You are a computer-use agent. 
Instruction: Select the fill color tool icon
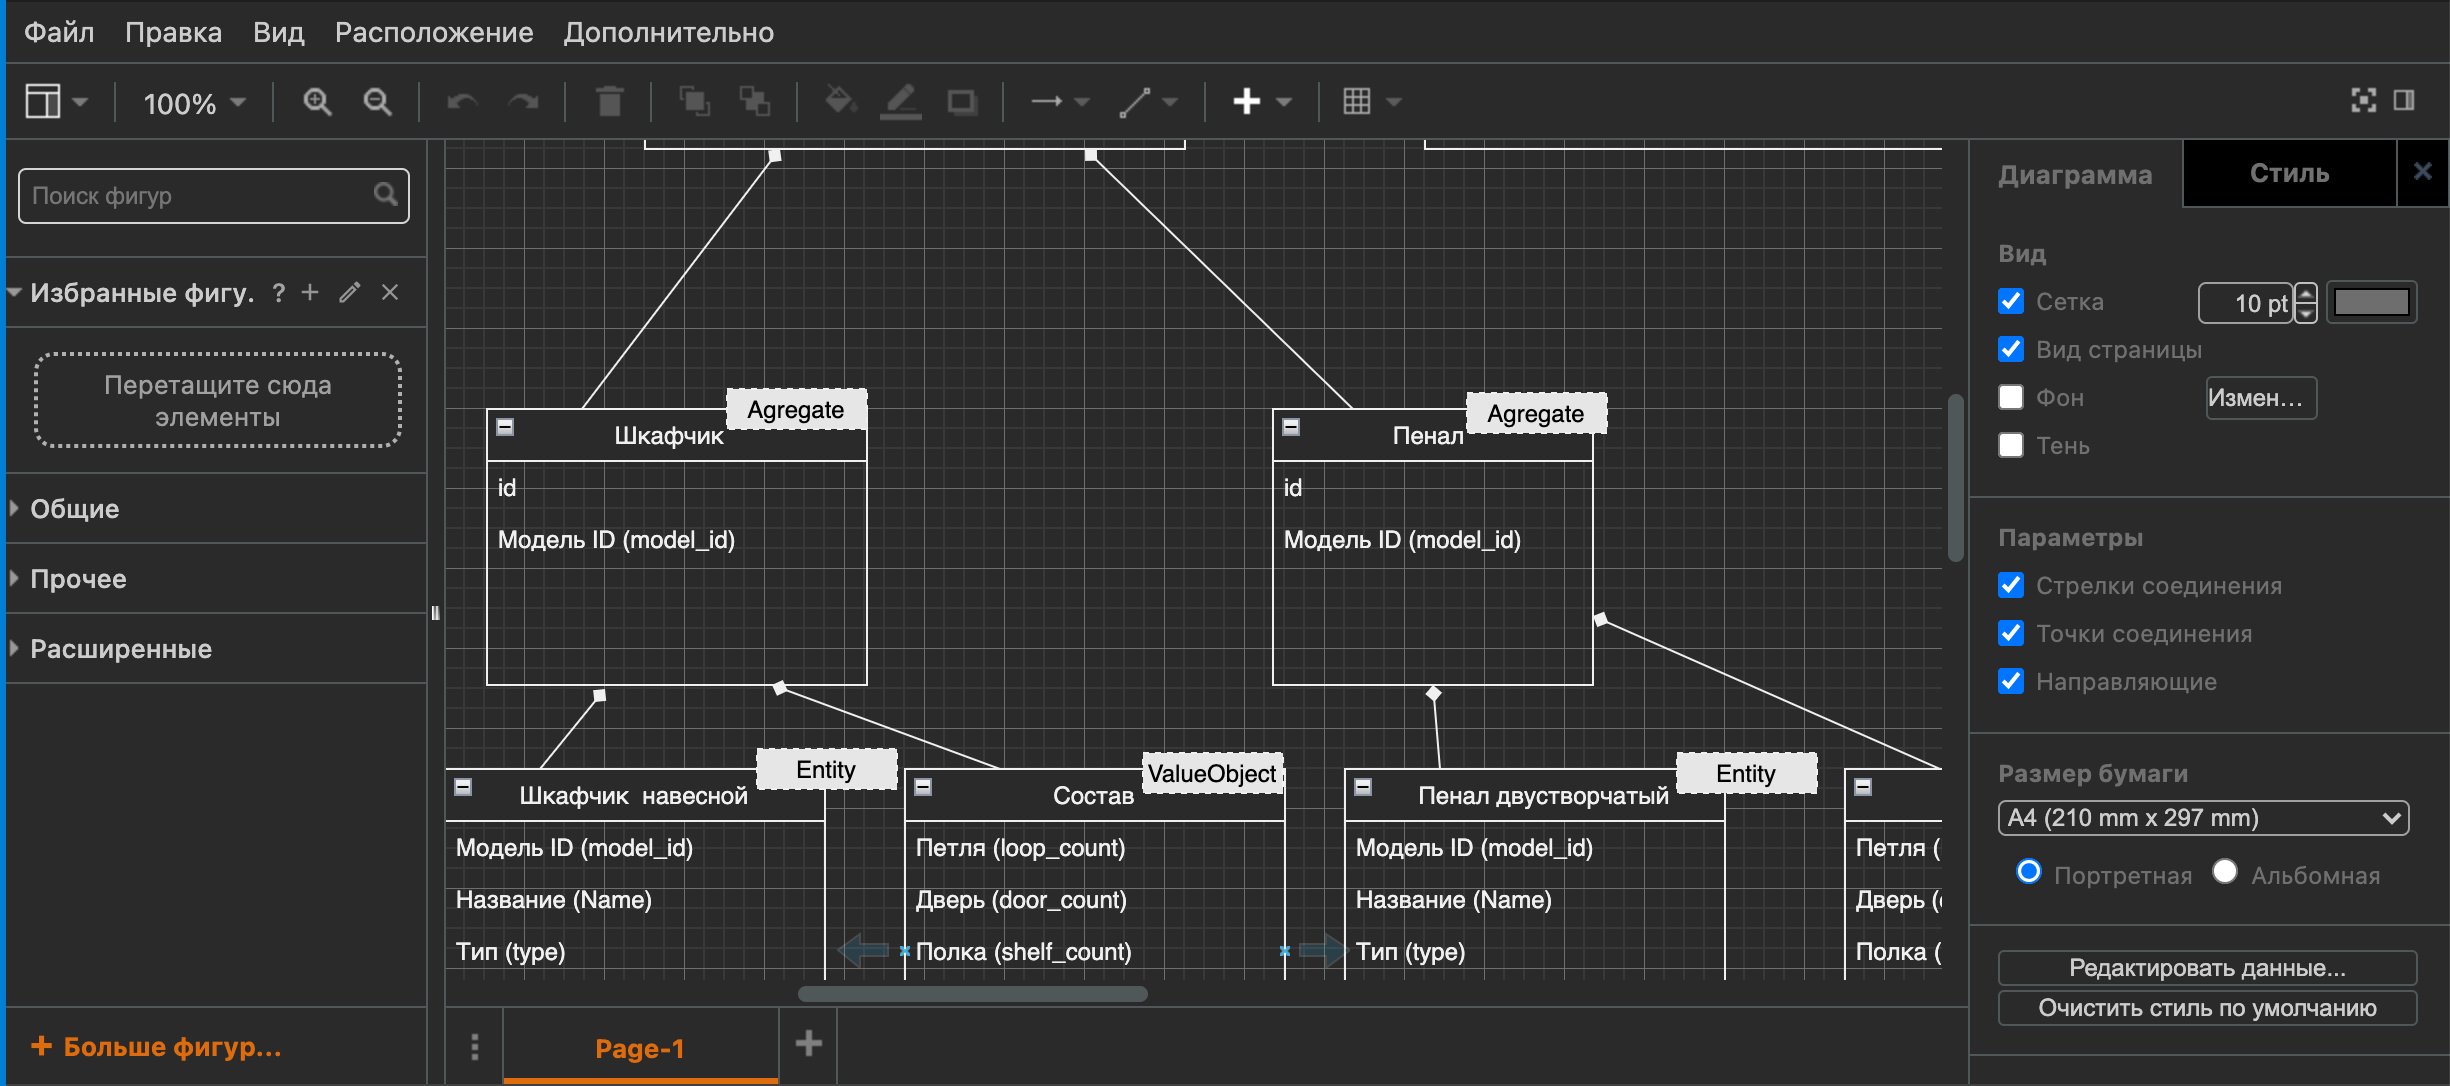click(x=839, y=98)
